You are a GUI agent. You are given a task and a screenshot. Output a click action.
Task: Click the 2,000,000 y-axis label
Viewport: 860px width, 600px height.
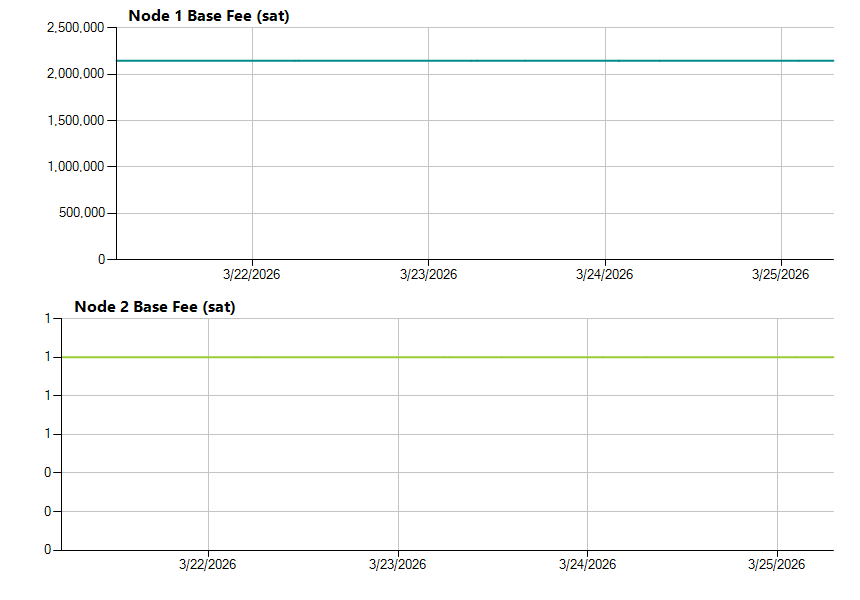75,74
